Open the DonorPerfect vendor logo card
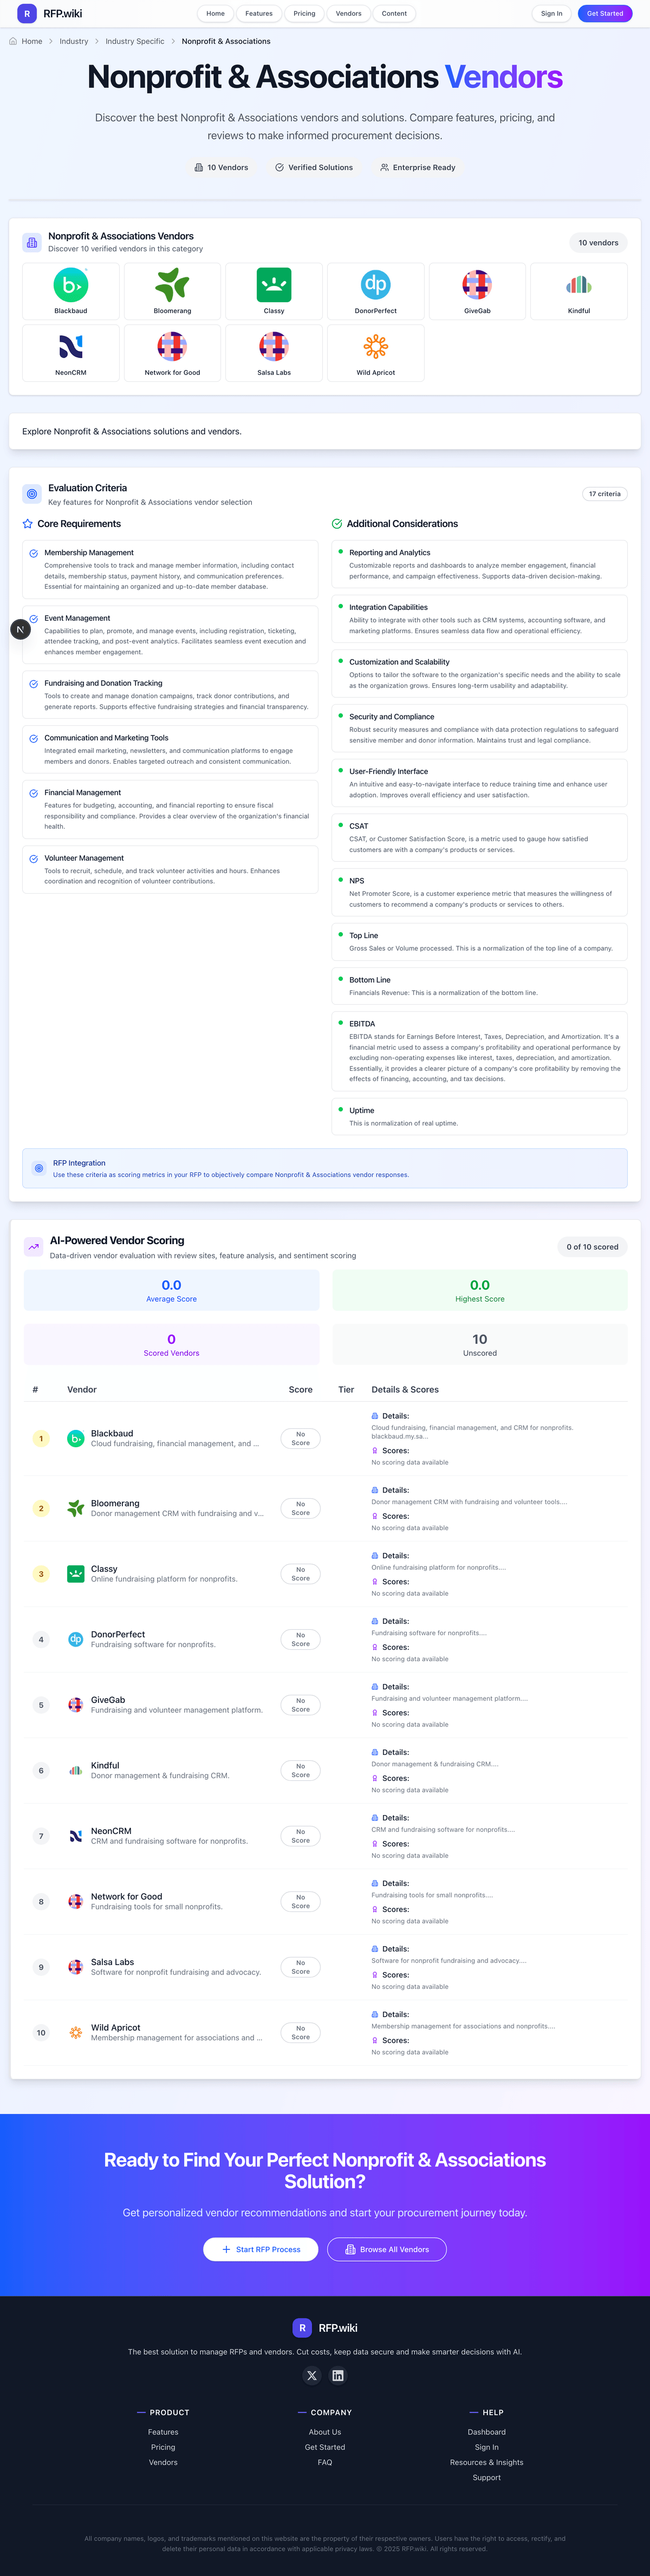The image size is (650, 2576). [376, 291]
